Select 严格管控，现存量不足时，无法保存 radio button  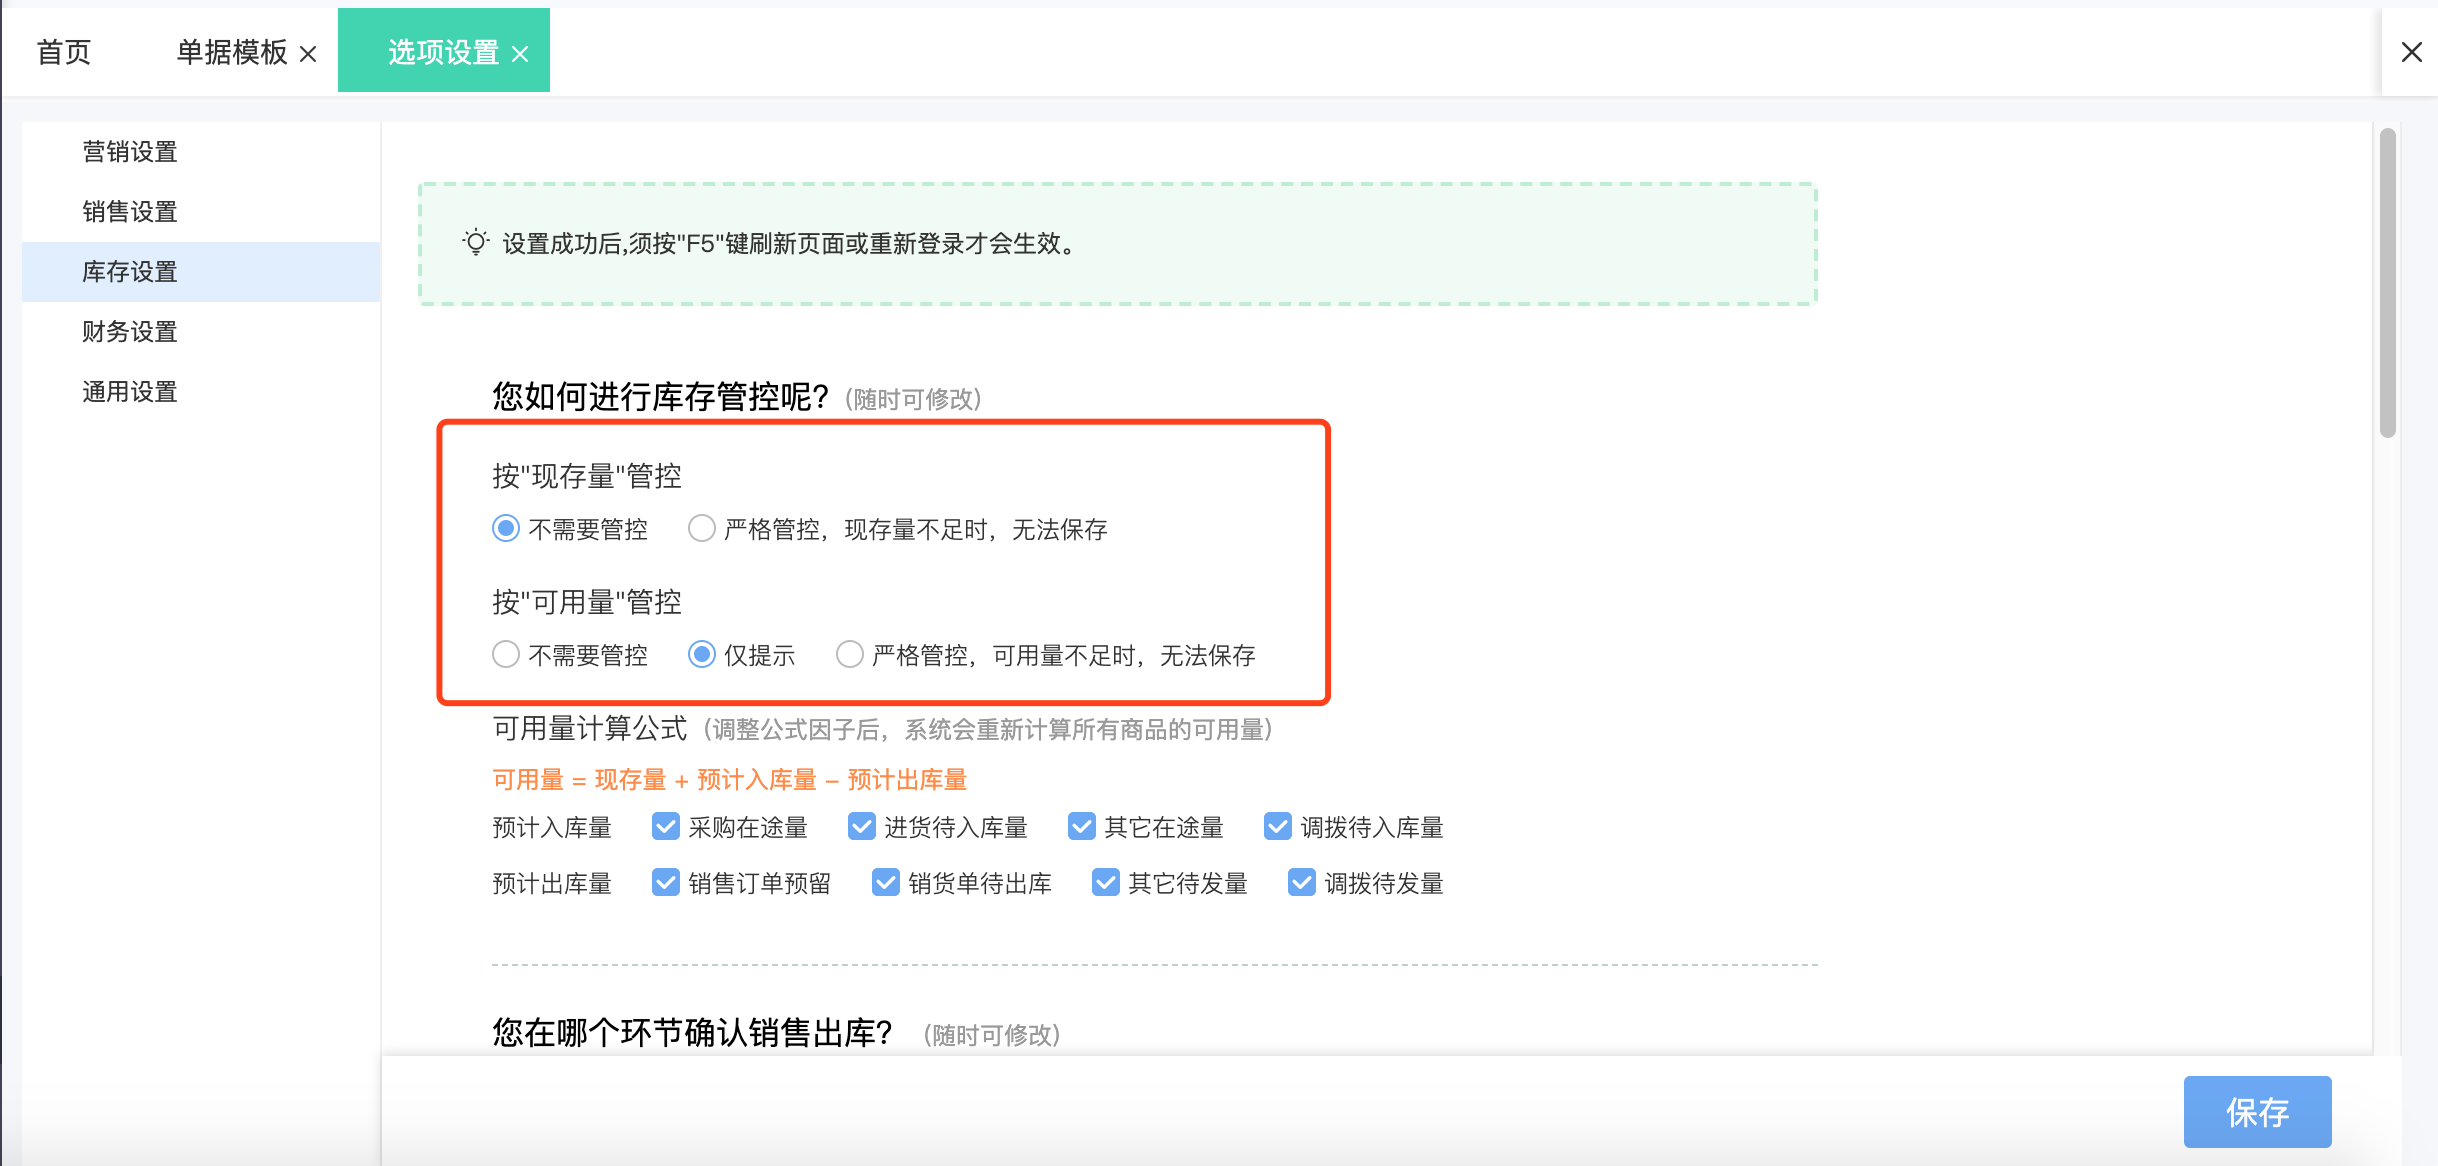coord(698,530)
